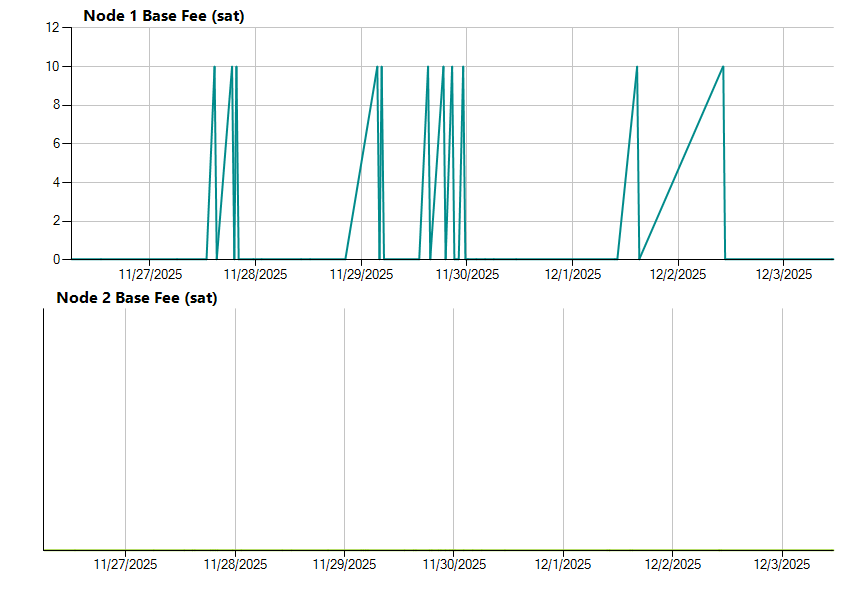This screenshot has width=860, height=600.
Task: Select 12/1/2025 date label under Node 2 chart
Action: pos(563,565)
